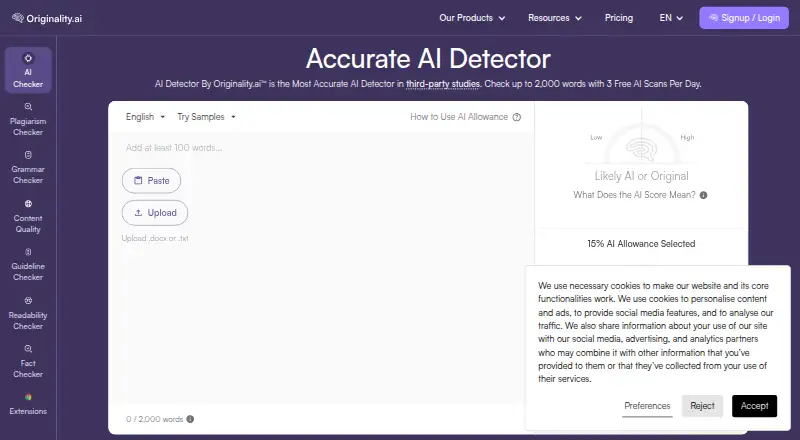Select the AI Checker sidebar icon

click(28, 70)
